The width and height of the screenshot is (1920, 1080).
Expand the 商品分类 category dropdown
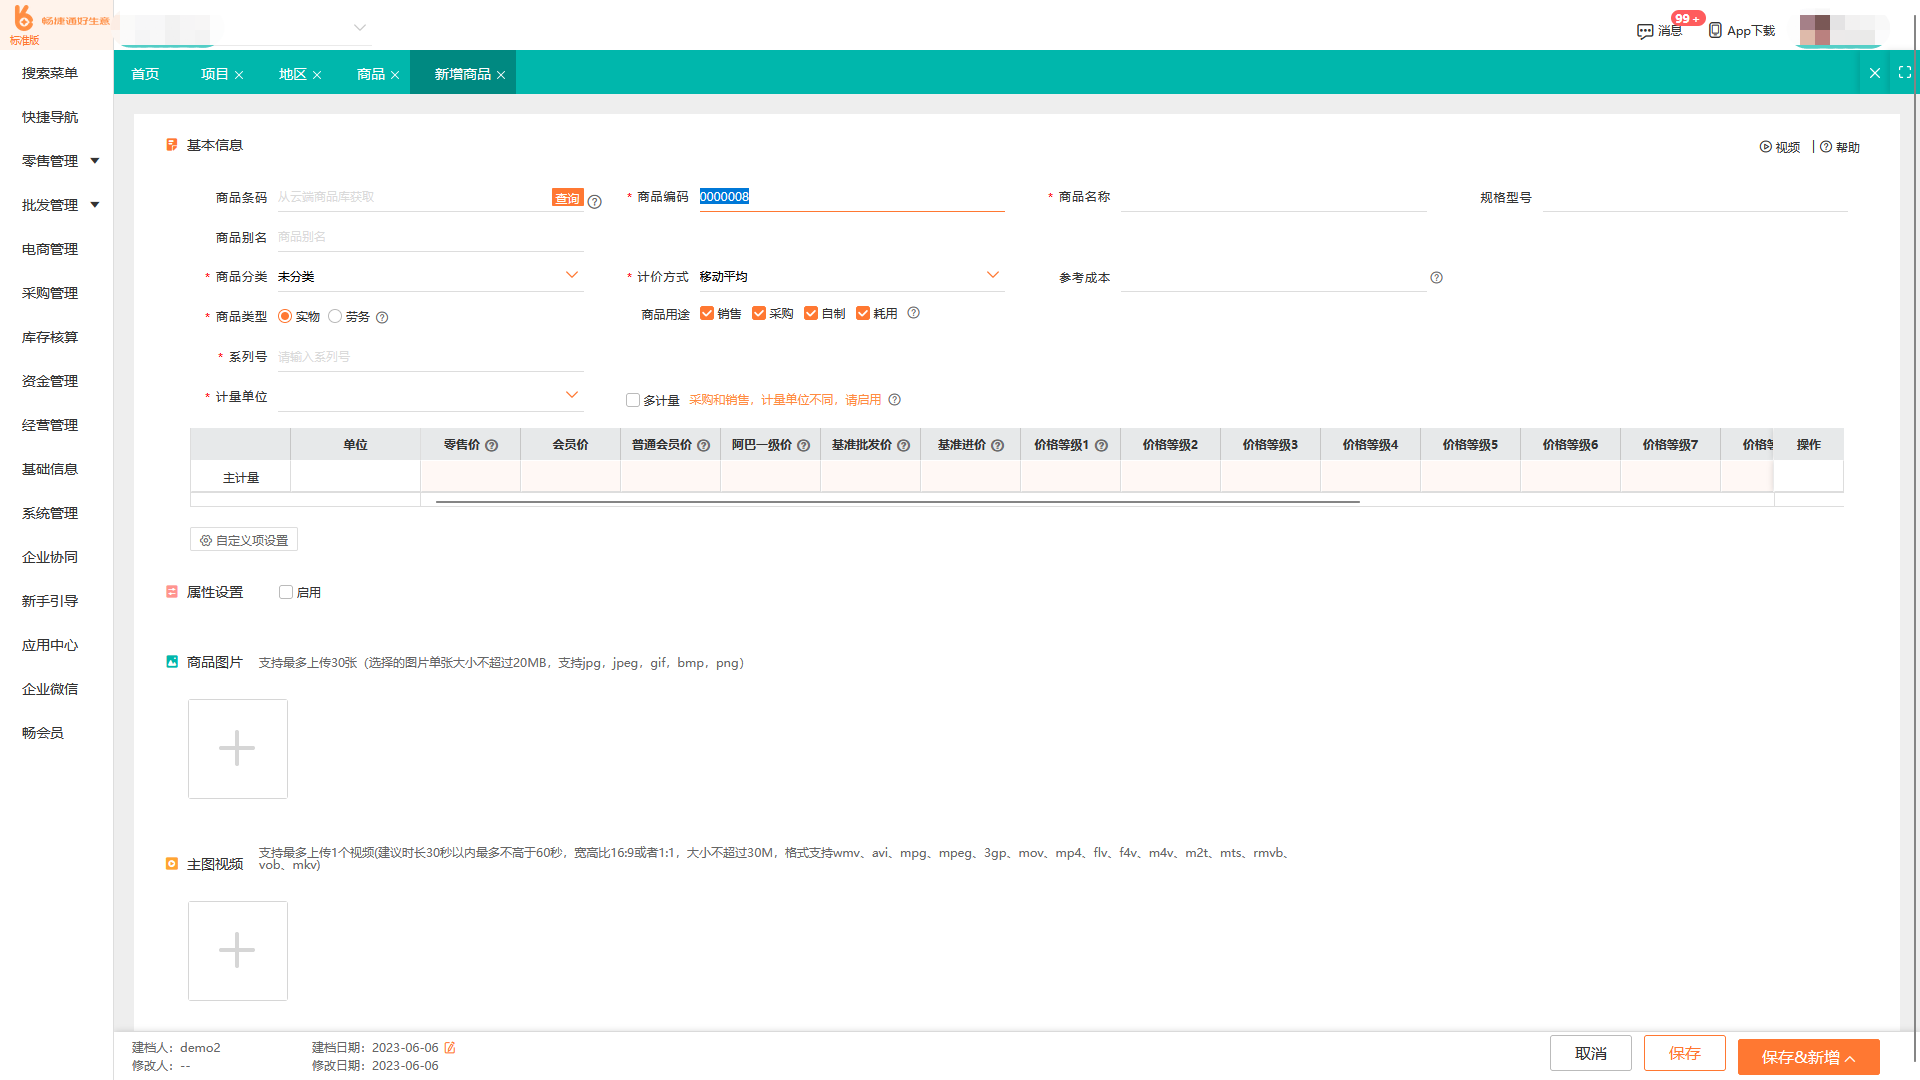click(x=572, y=276)
